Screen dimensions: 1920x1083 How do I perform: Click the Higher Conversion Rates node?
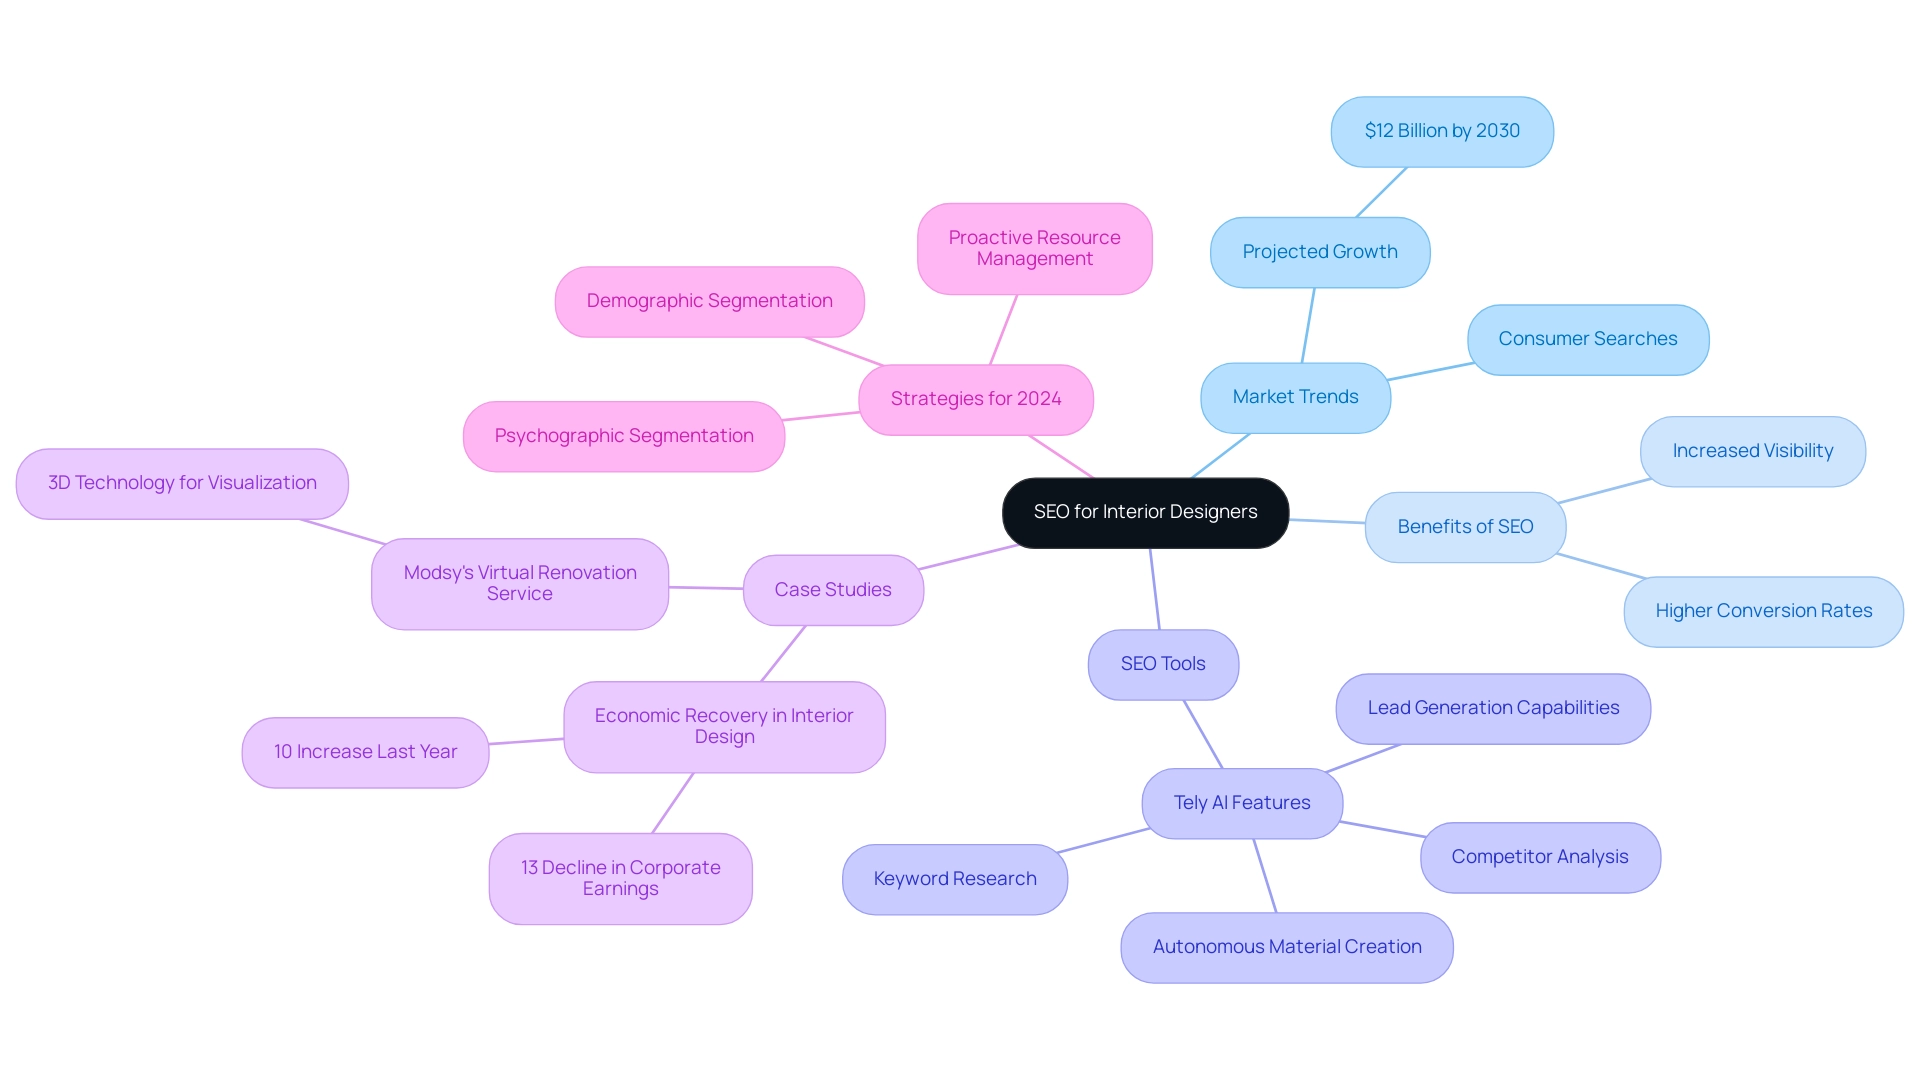point(1762,609)
